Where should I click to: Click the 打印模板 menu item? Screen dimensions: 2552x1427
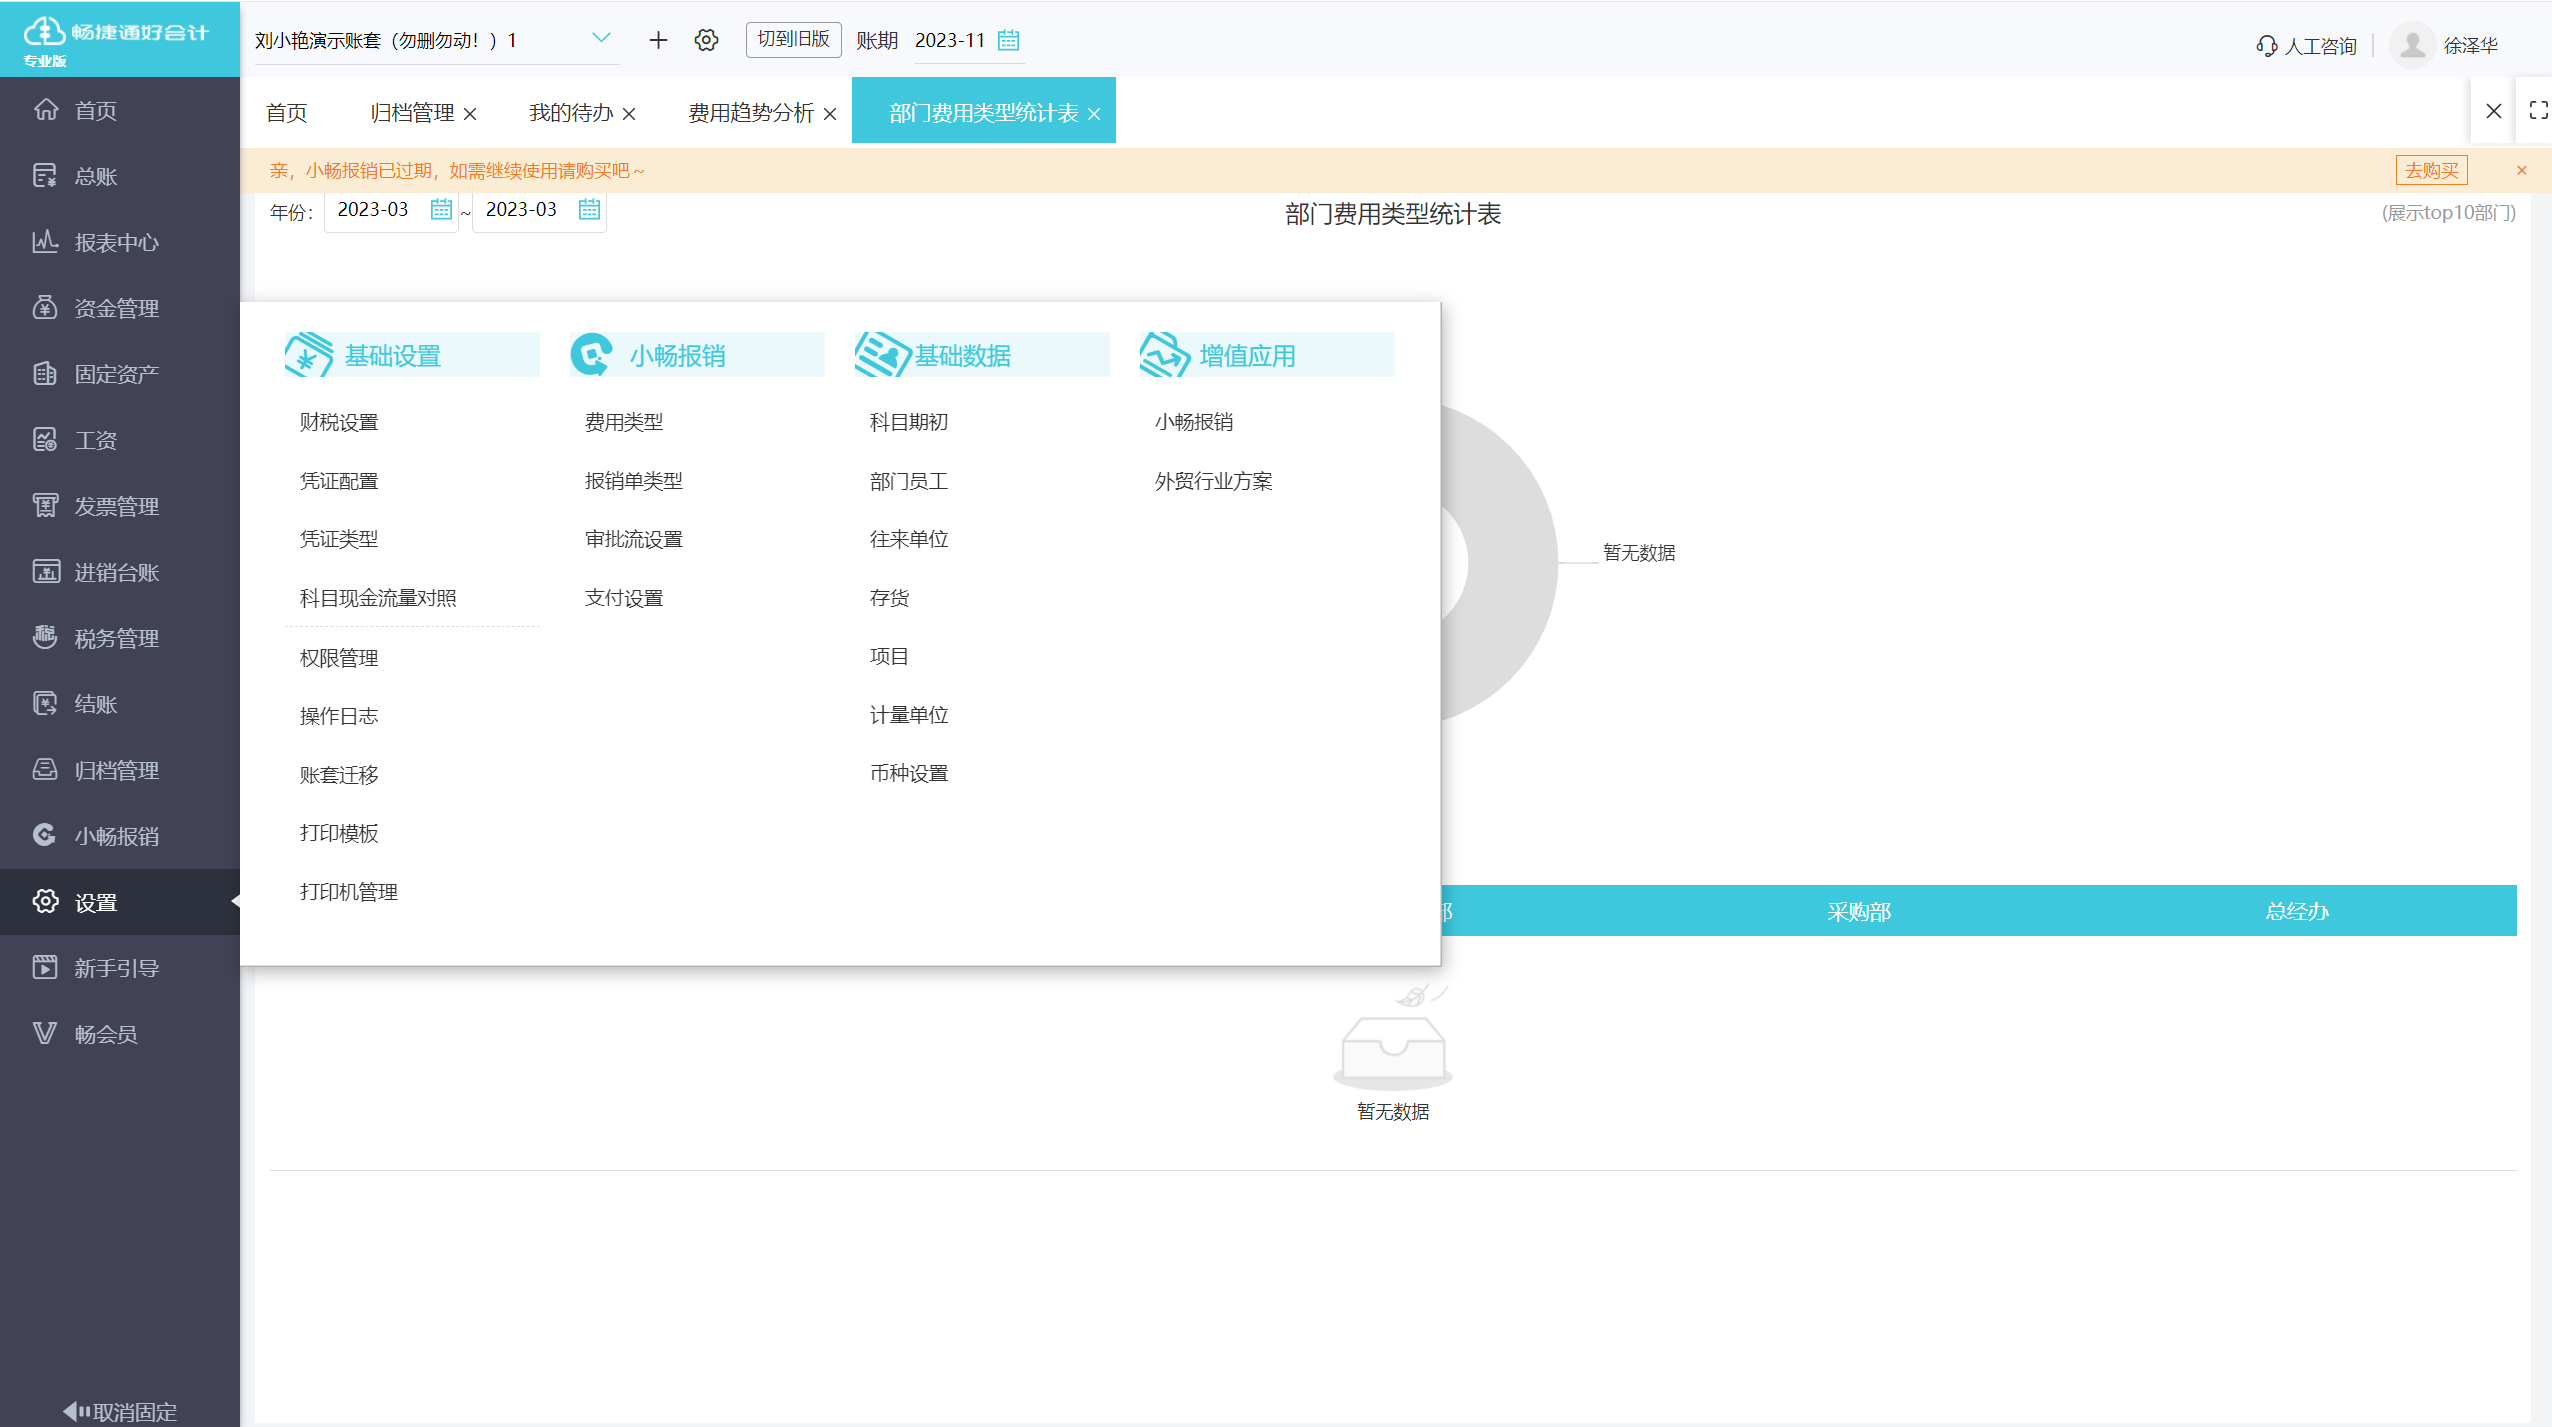click(x=338, y=833)
